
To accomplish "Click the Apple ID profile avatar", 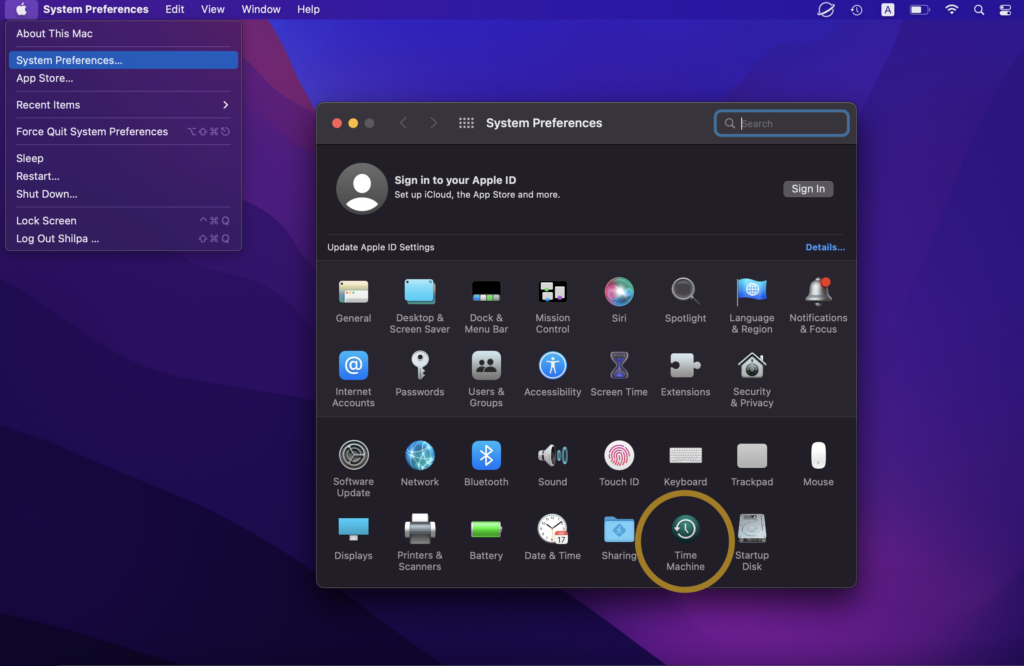I will point(362,189).
